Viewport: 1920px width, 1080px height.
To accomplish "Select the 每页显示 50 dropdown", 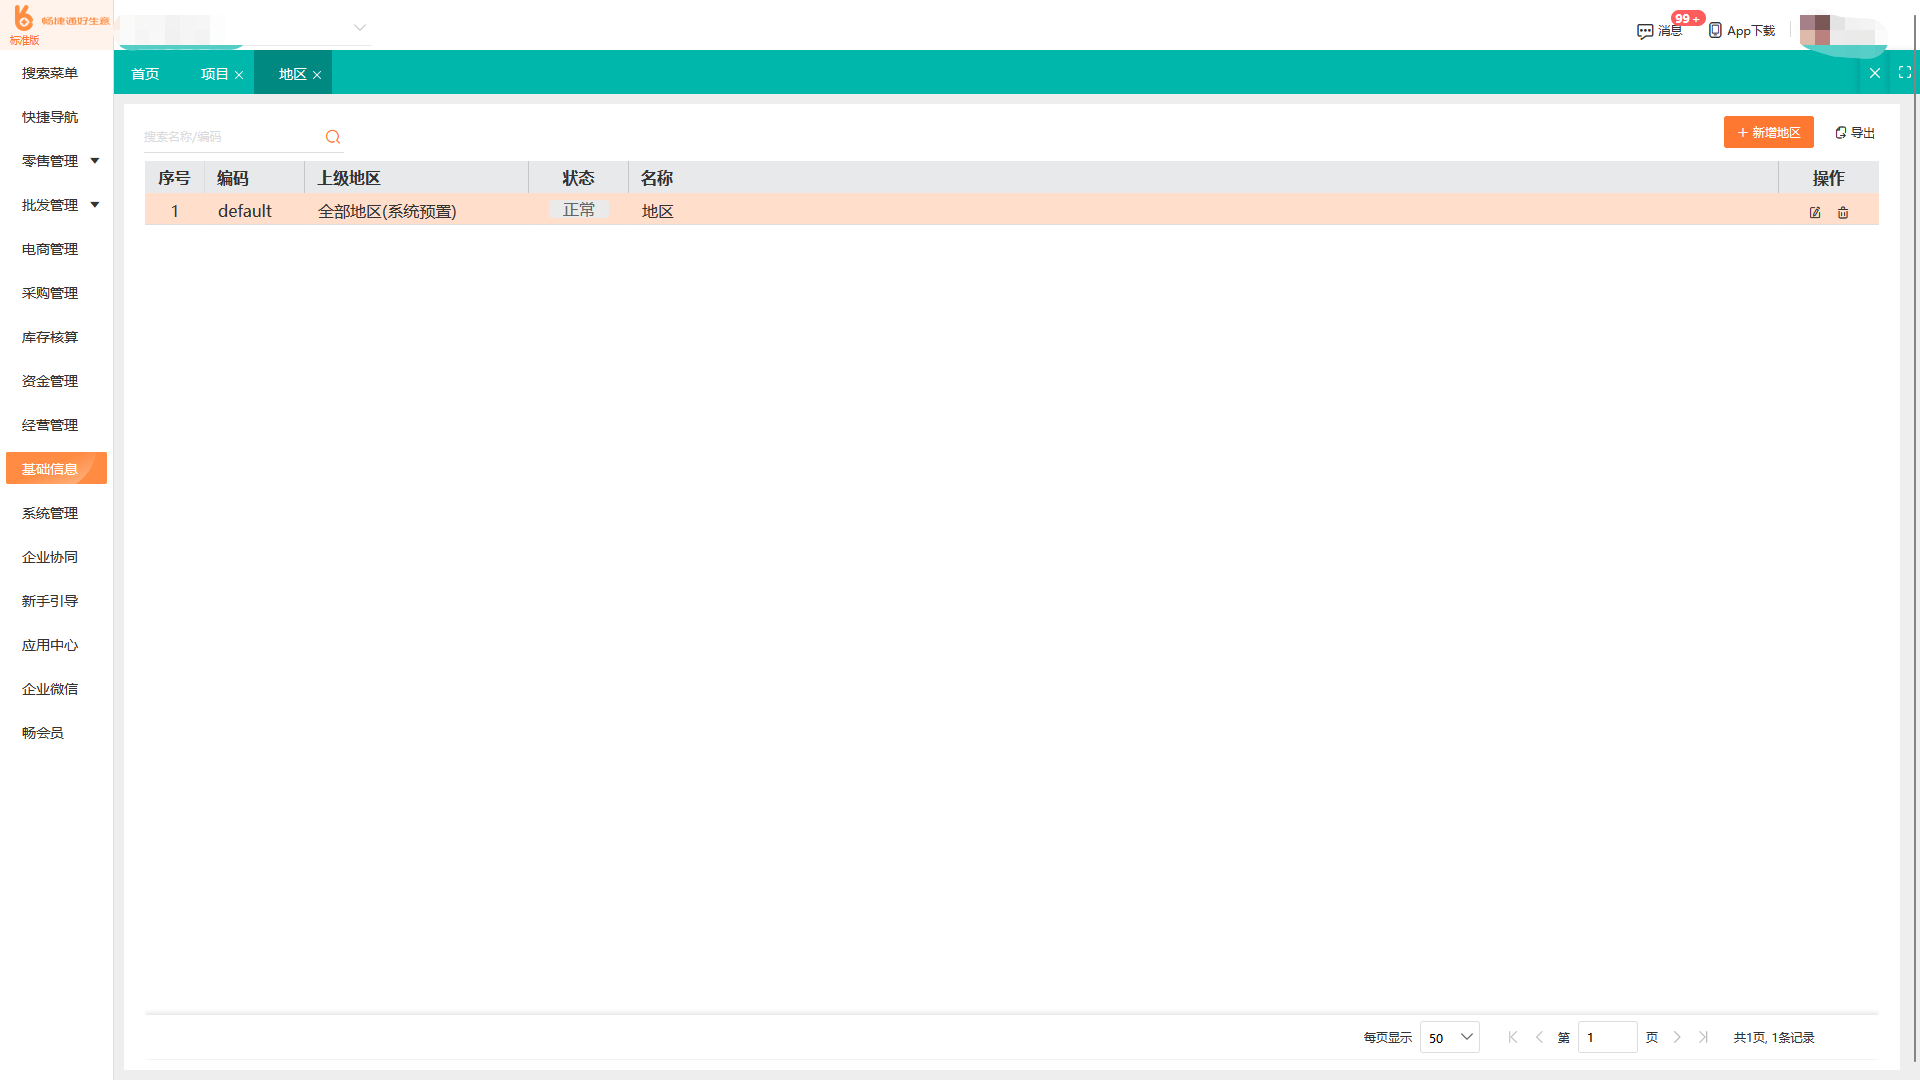I will tap(1448, 1036).
